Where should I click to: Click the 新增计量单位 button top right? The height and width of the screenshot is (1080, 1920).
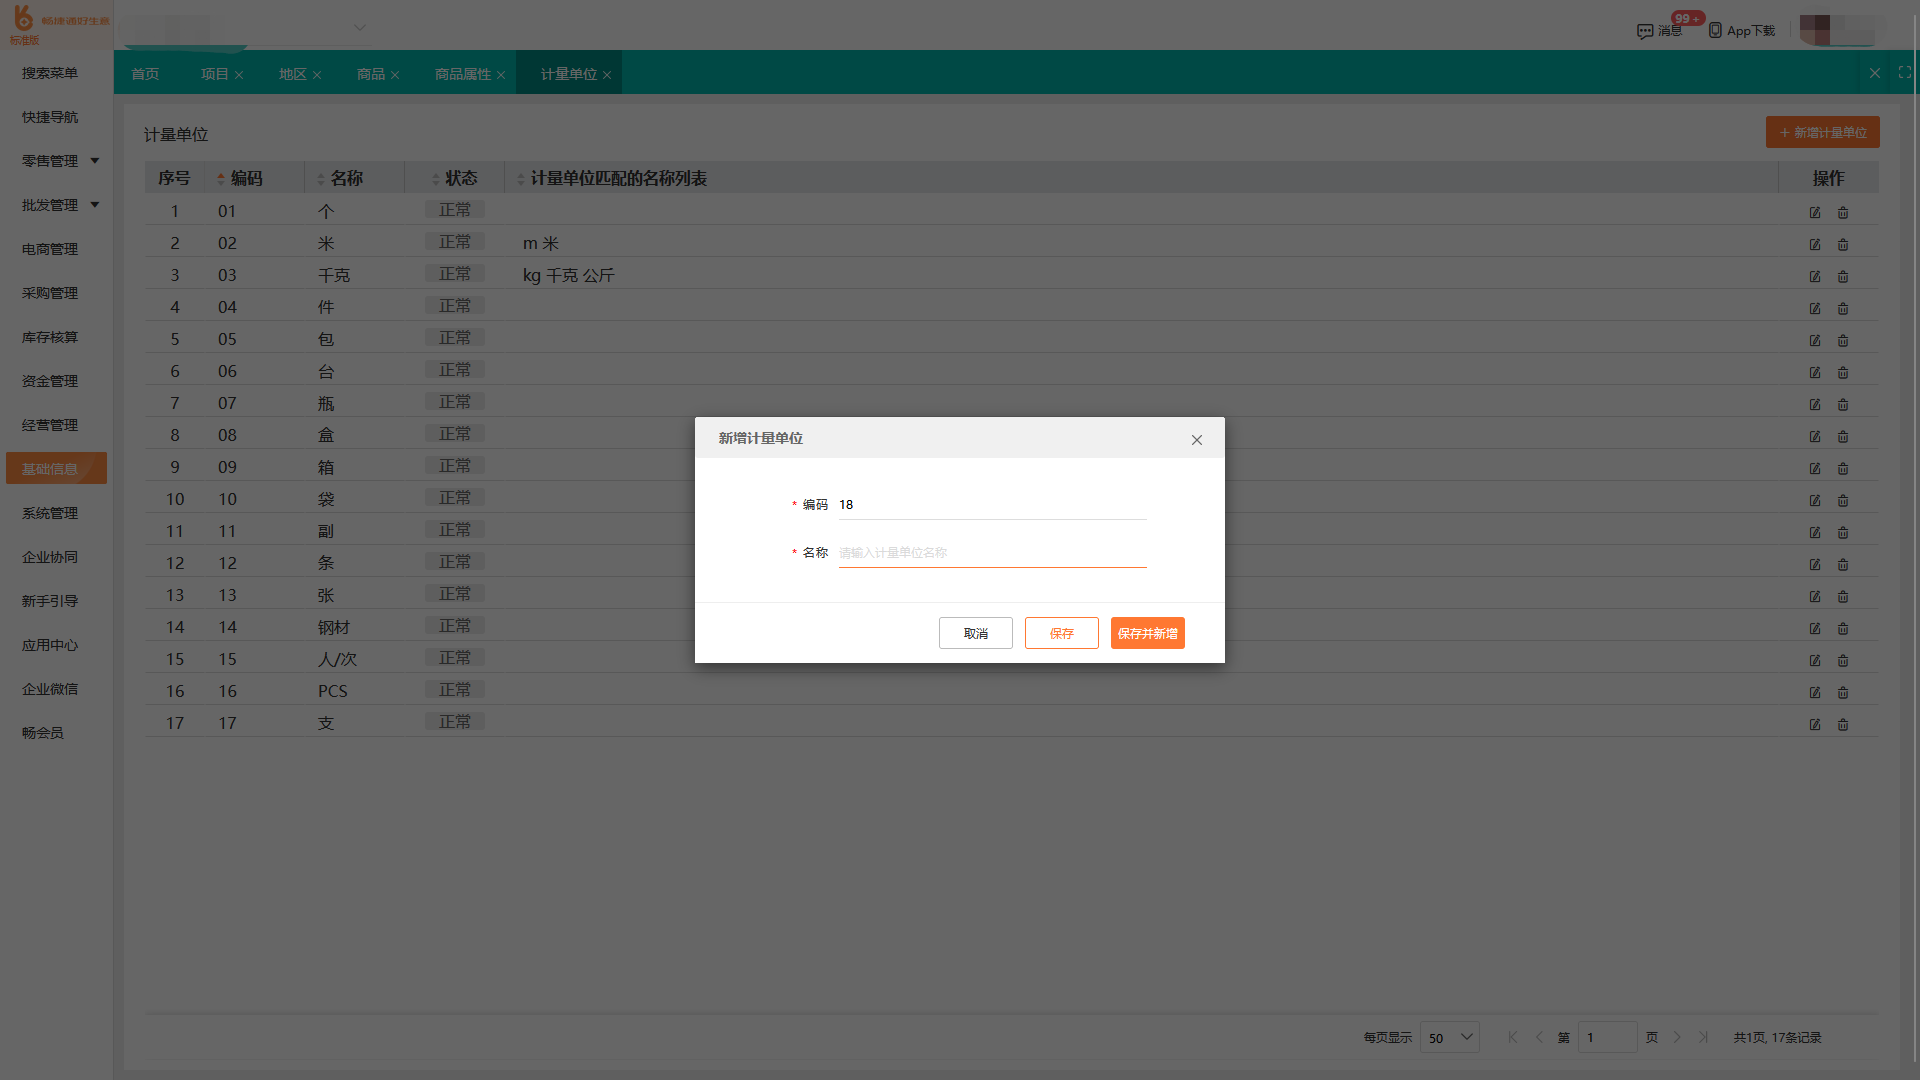click(1824, 132)
